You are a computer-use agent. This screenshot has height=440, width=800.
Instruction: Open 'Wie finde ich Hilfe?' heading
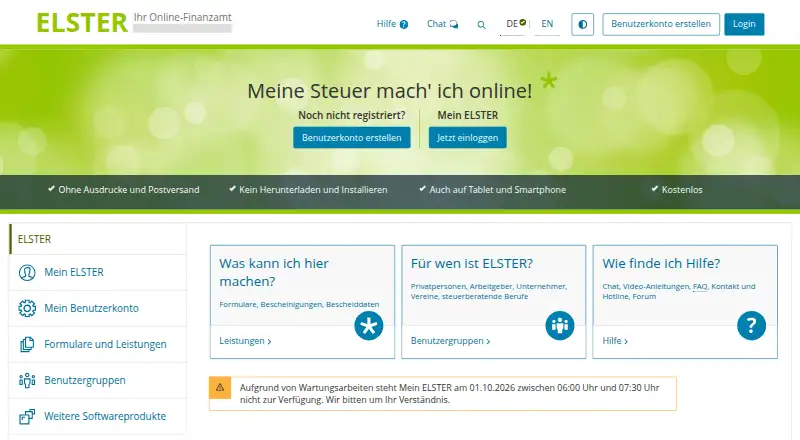pyautogui.click(x=661, y=263)
